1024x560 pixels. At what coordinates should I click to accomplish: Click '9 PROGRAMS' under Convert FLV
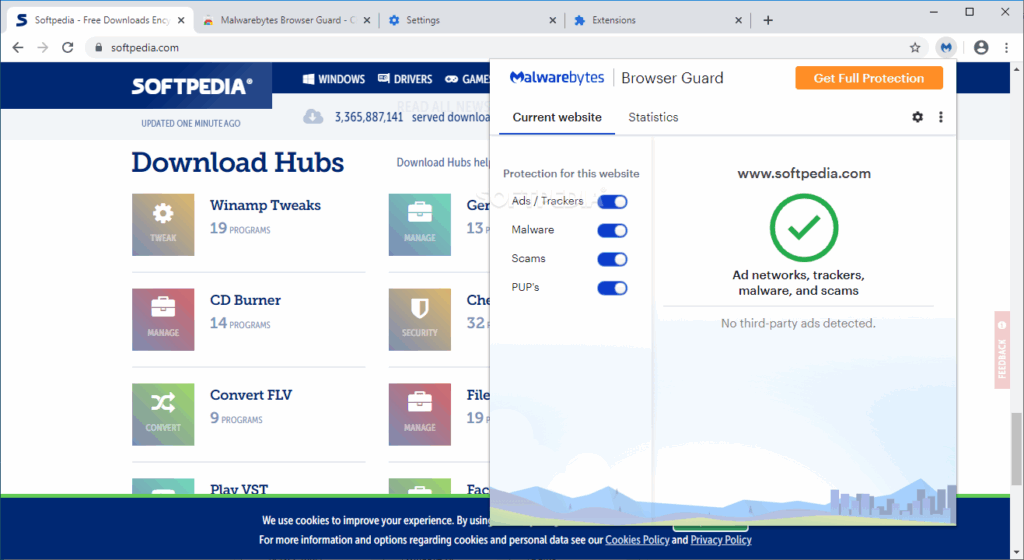(x=236, y=418)
